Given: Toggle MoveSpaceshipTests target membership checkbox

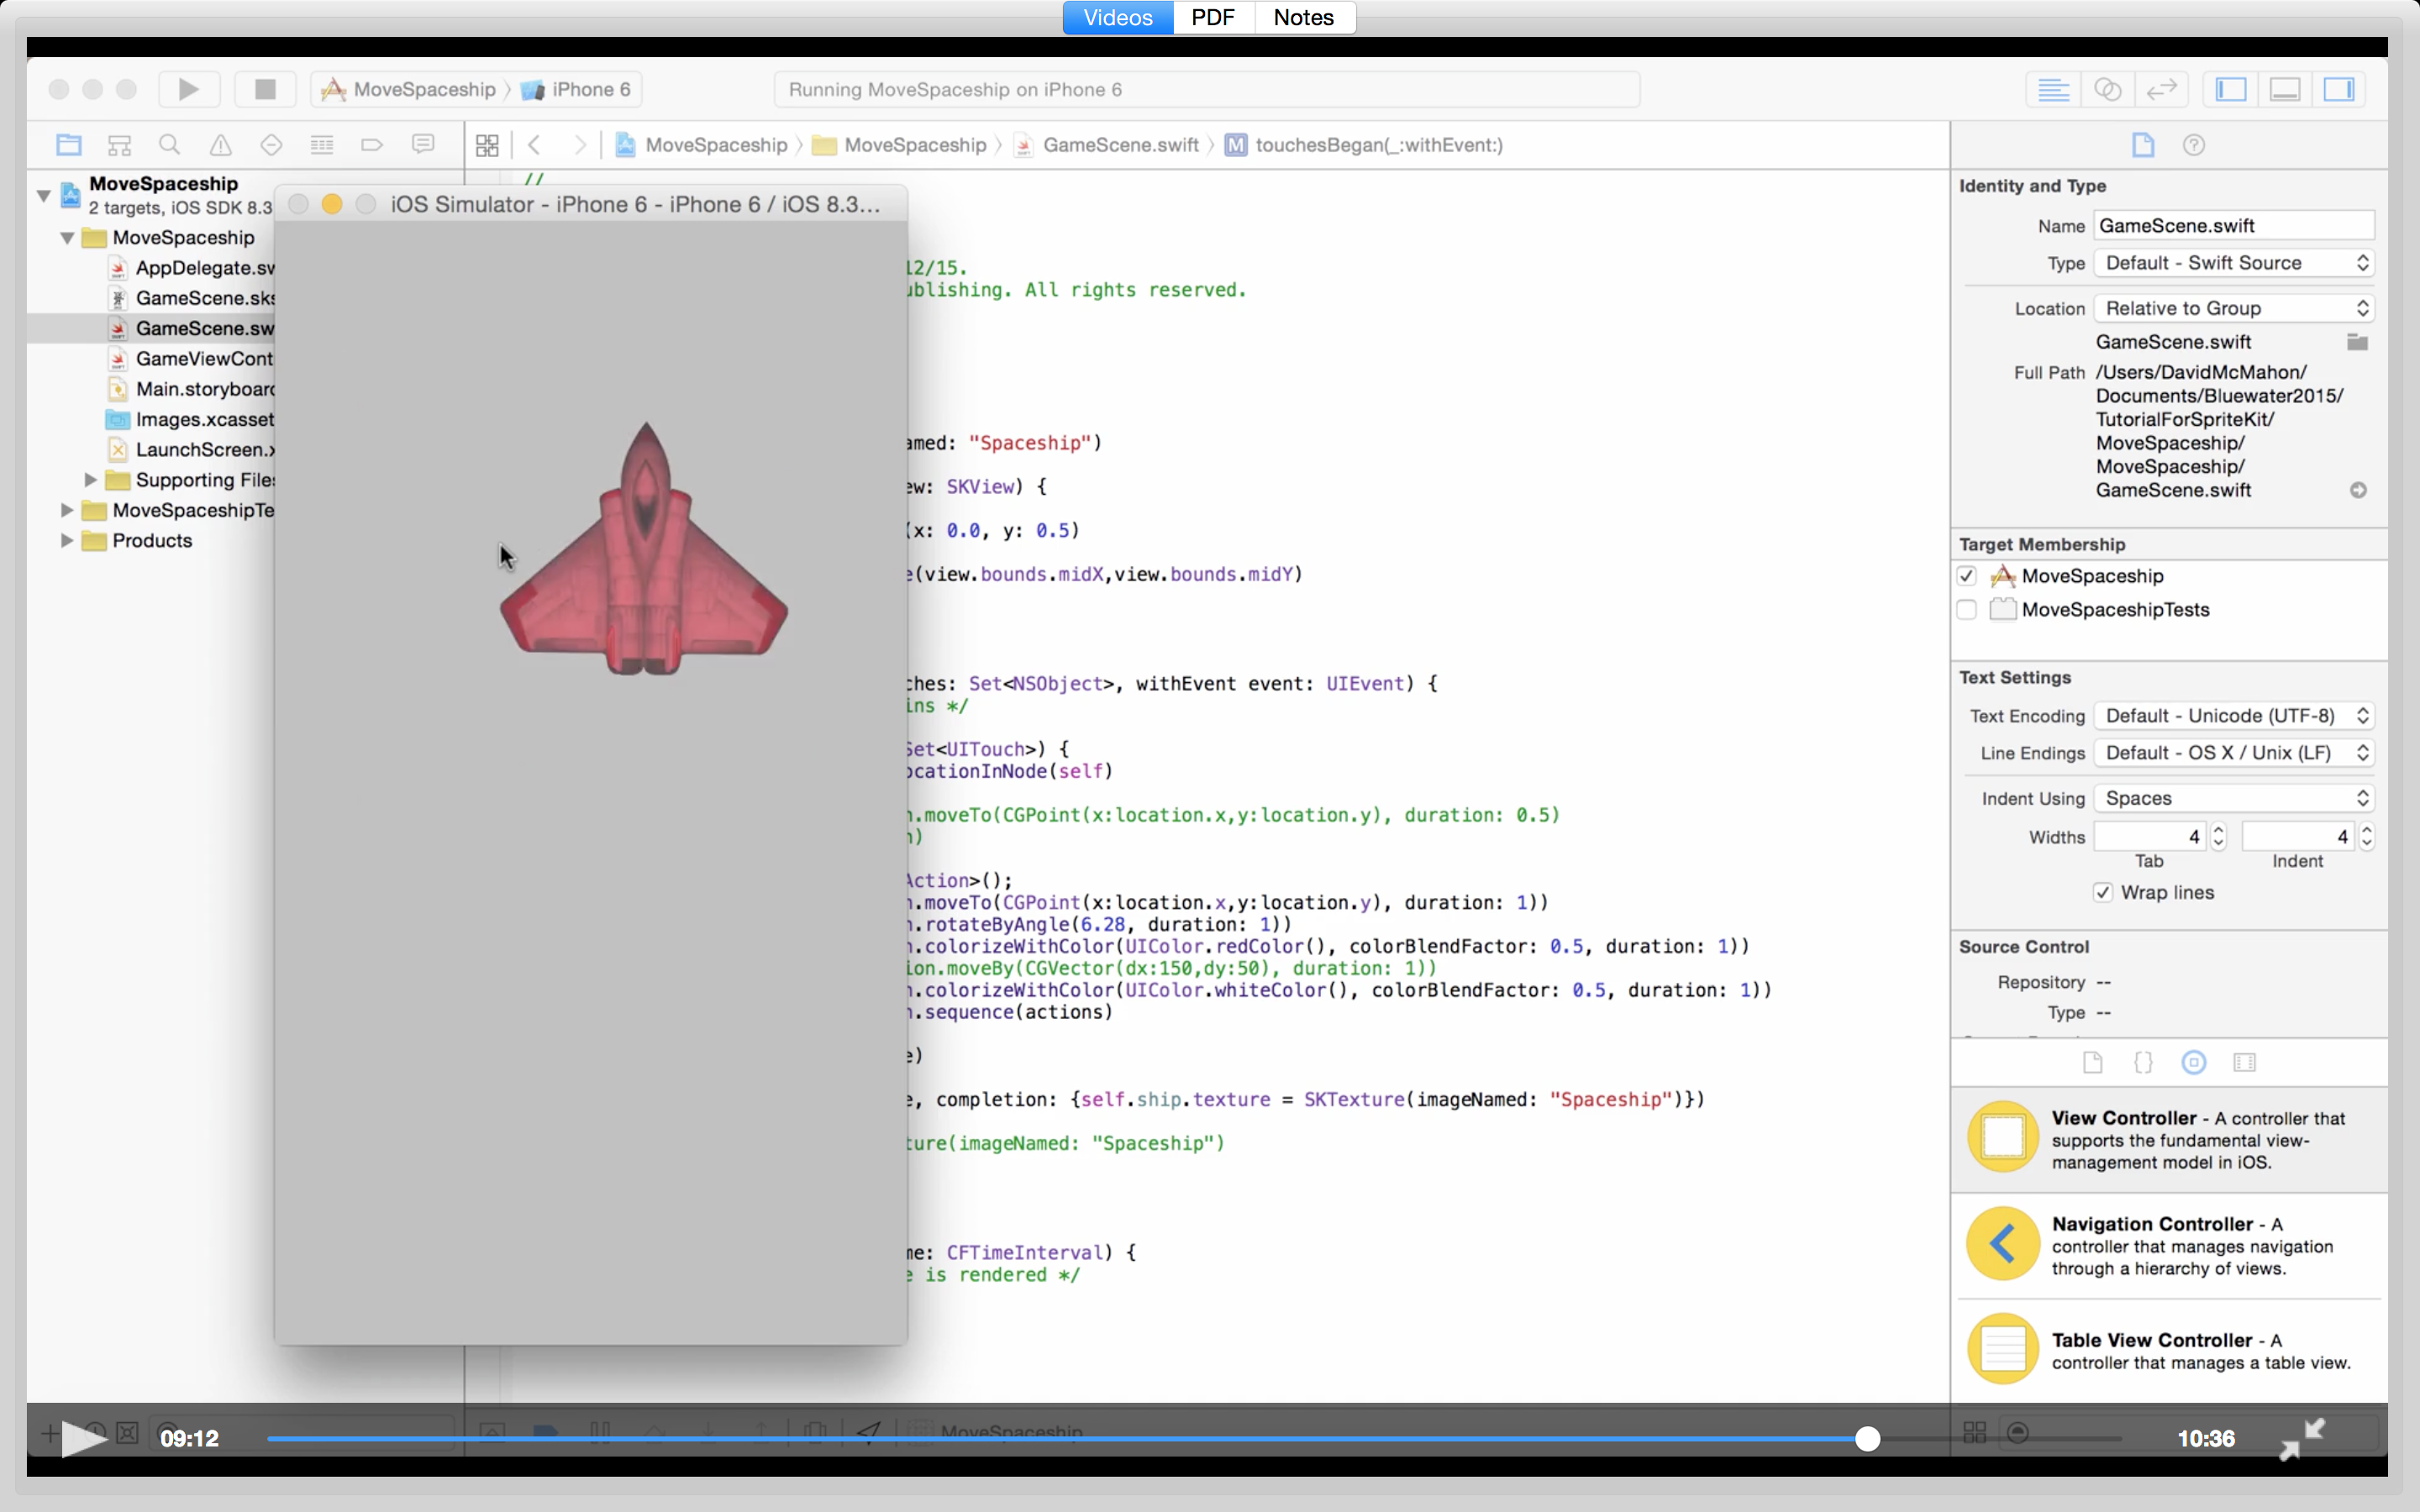Looking at the screenshot, I should coord(1965,608).
